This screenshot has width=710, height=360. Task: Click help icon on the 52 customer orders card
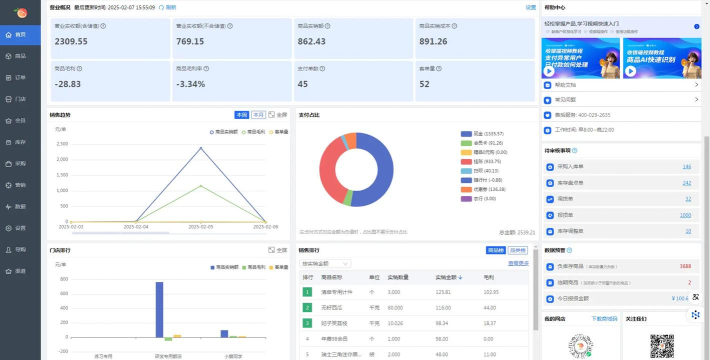439,69
